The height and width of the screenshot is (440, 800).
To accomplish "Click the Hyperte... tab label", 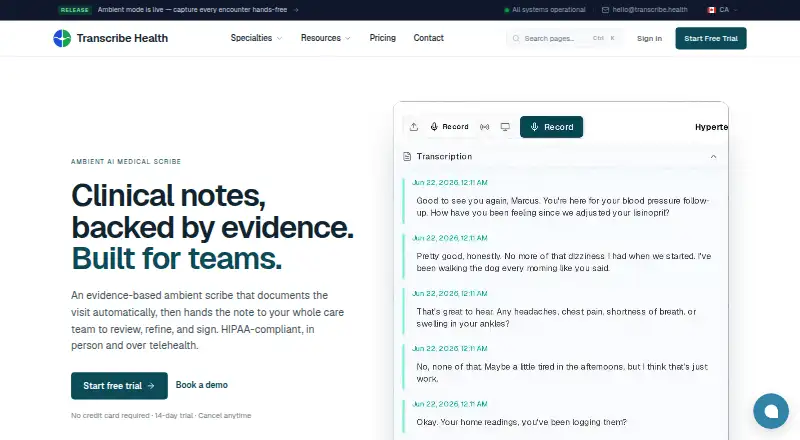I will [x=711, y=127].
